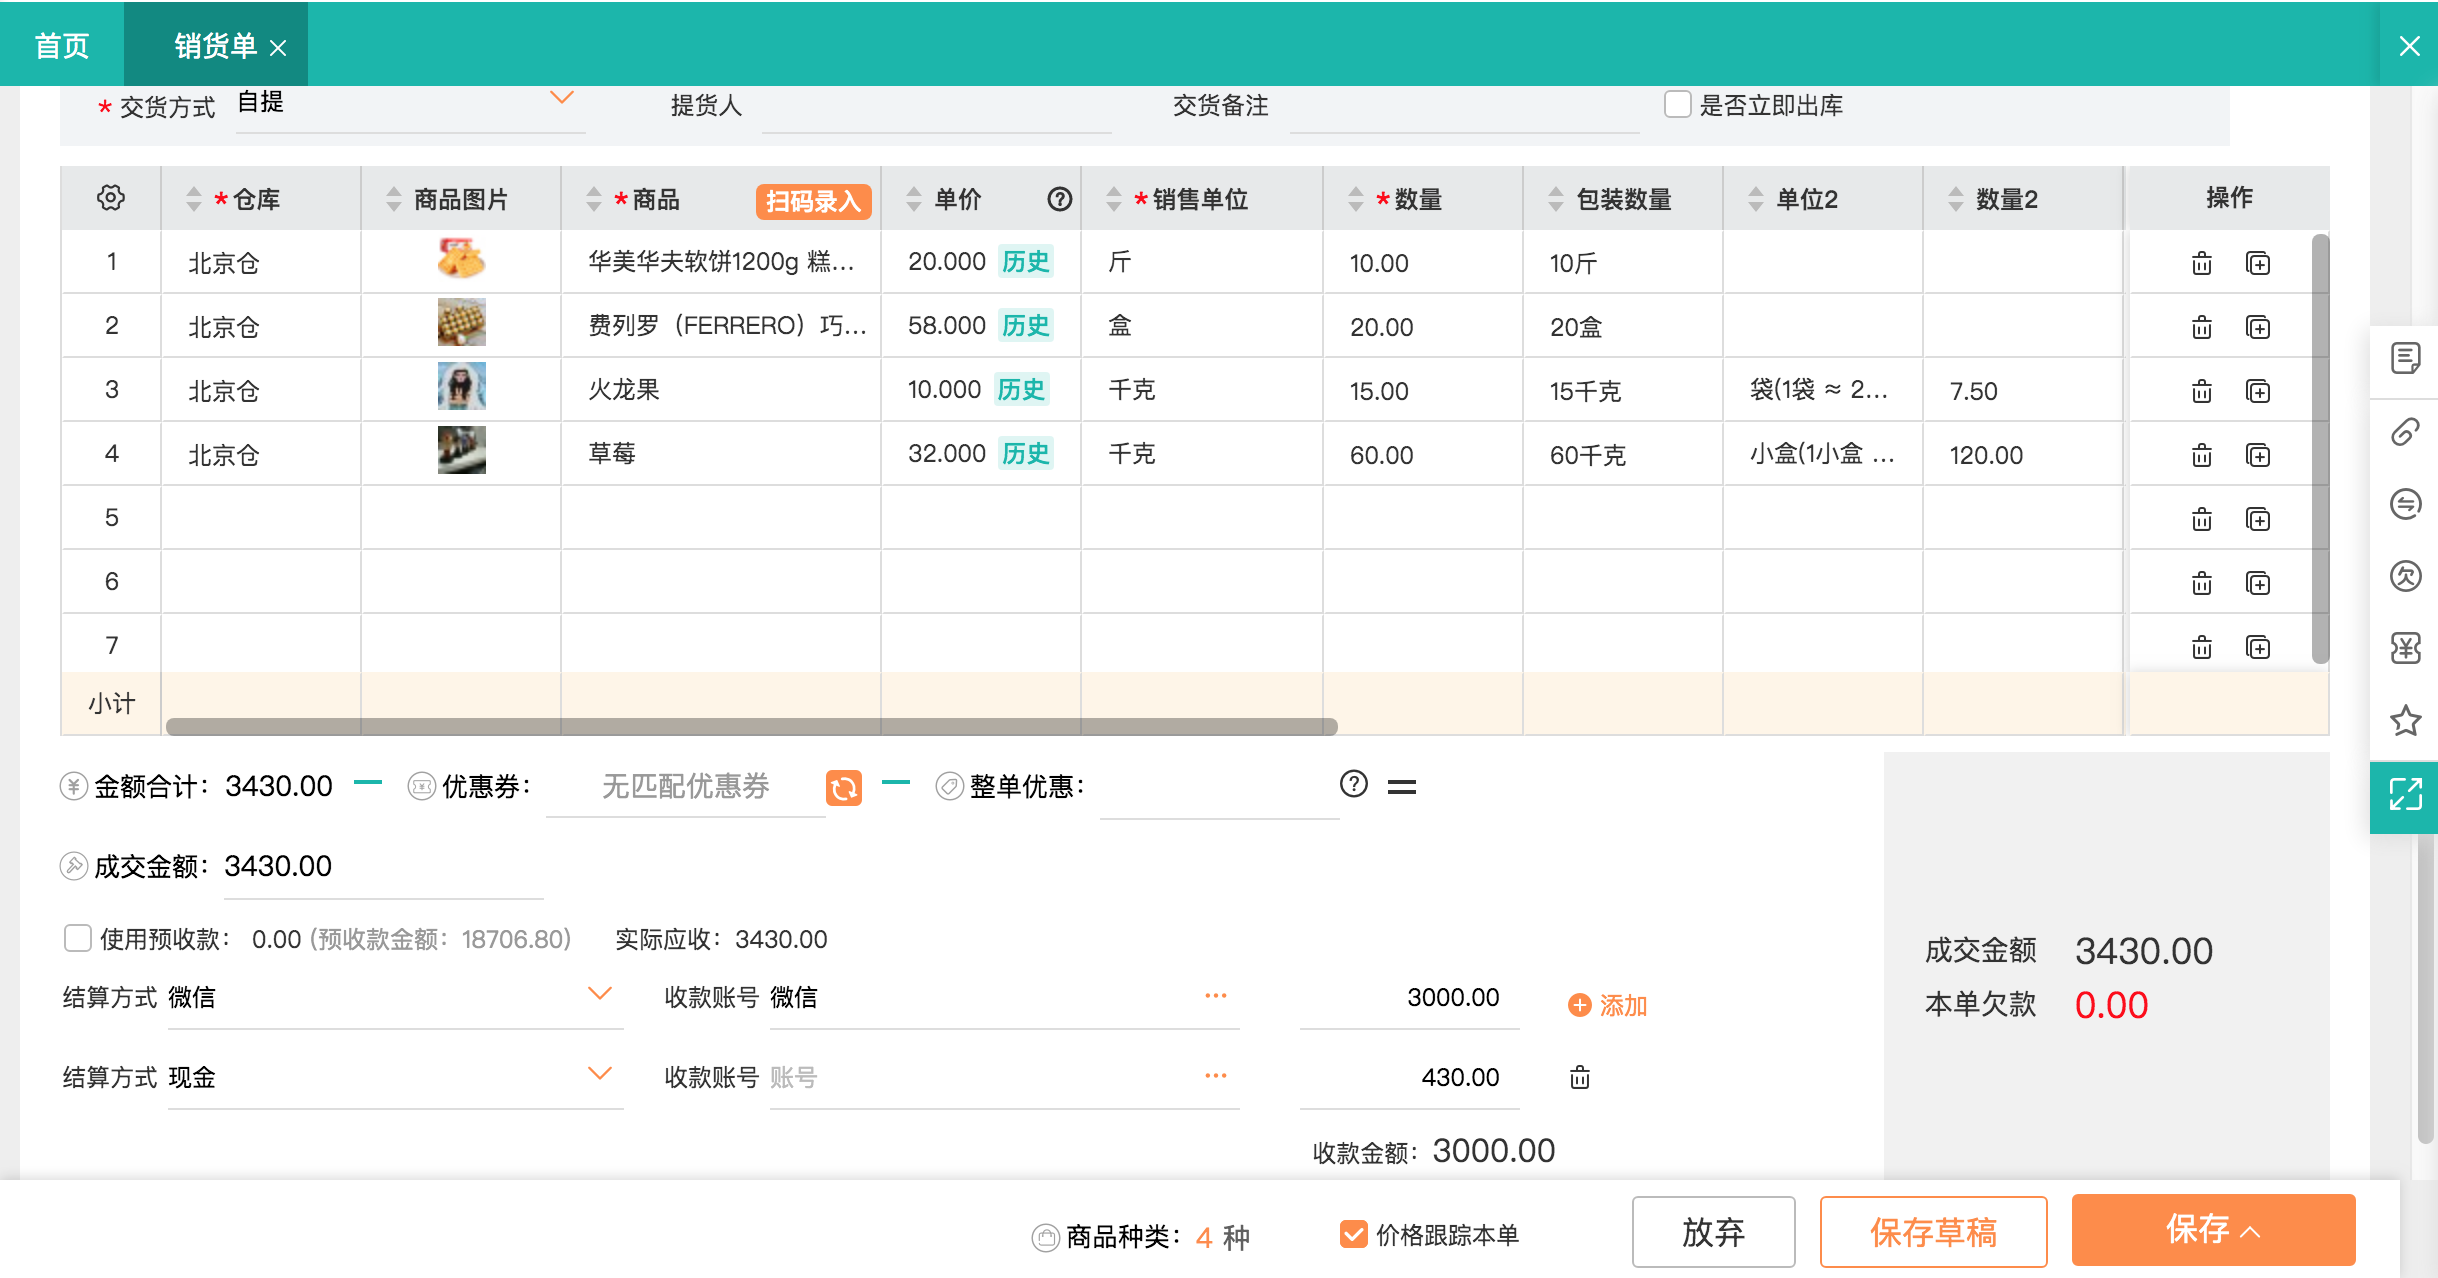
Task: Click the delete icon for 现金 payment row
Action: [1579, 1077]
